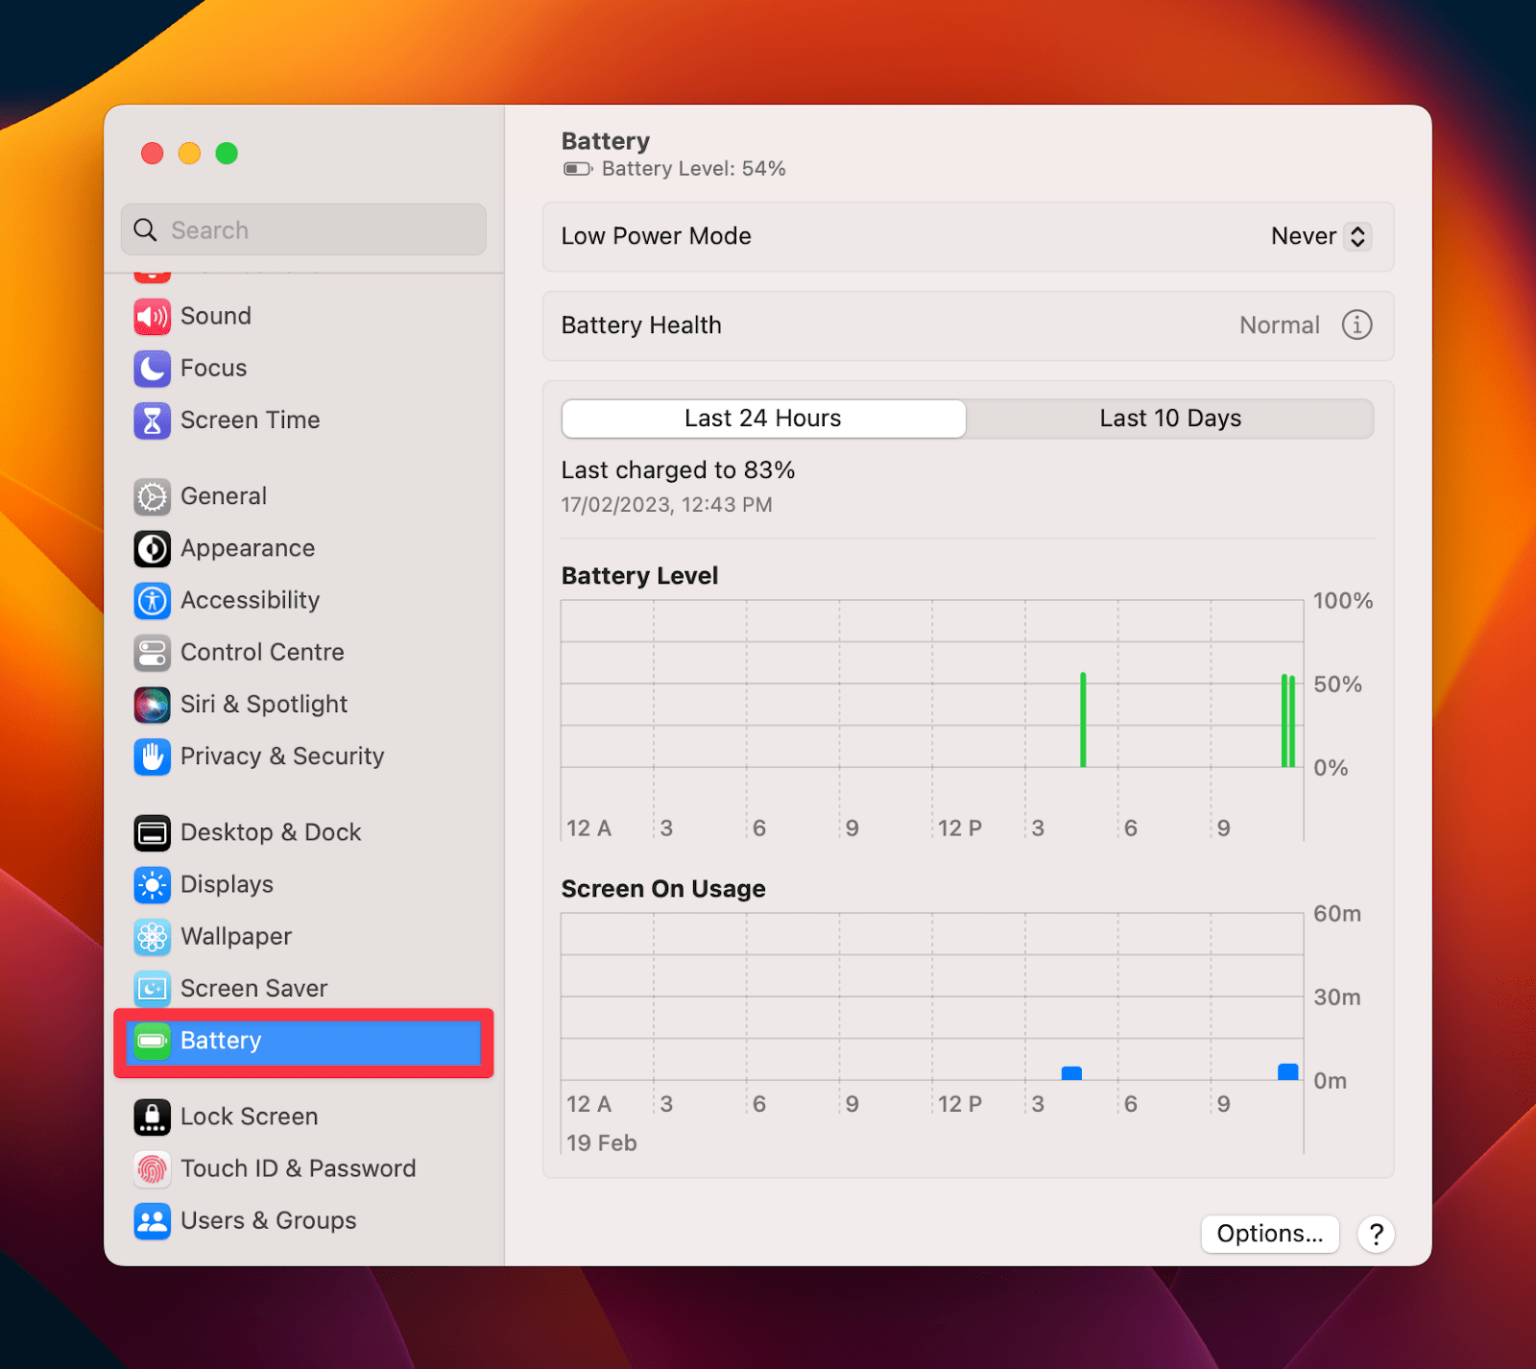Select the Privacy & Security hand icon
This screenshot has width=1536, height=1369.
click(152, 757)
